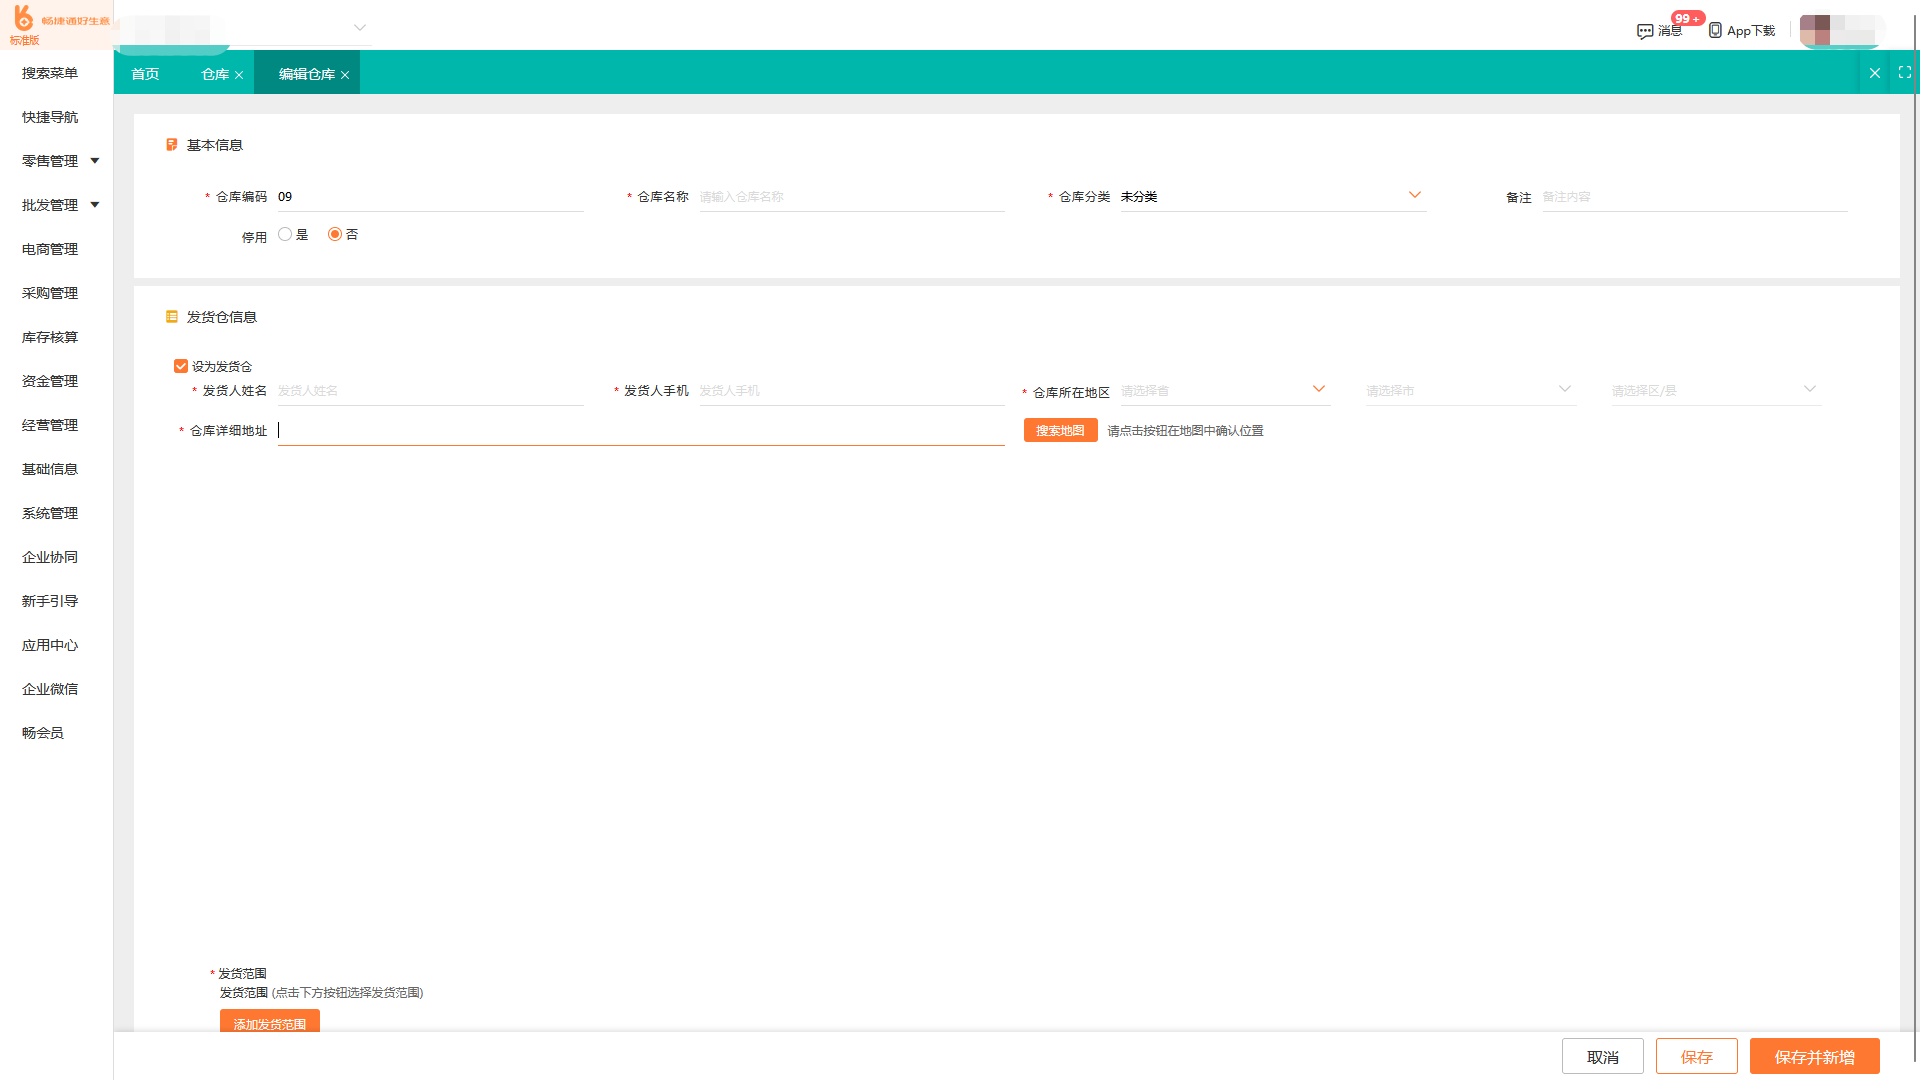This screenshot has height=1080, width=1920.
Task: Open 首页 tab
Action: [145, 74]
